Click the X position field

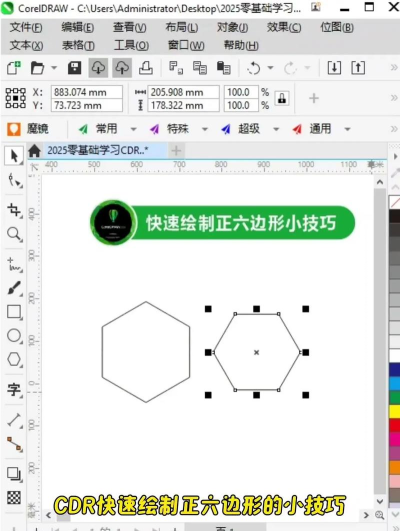tap(87, 92)
